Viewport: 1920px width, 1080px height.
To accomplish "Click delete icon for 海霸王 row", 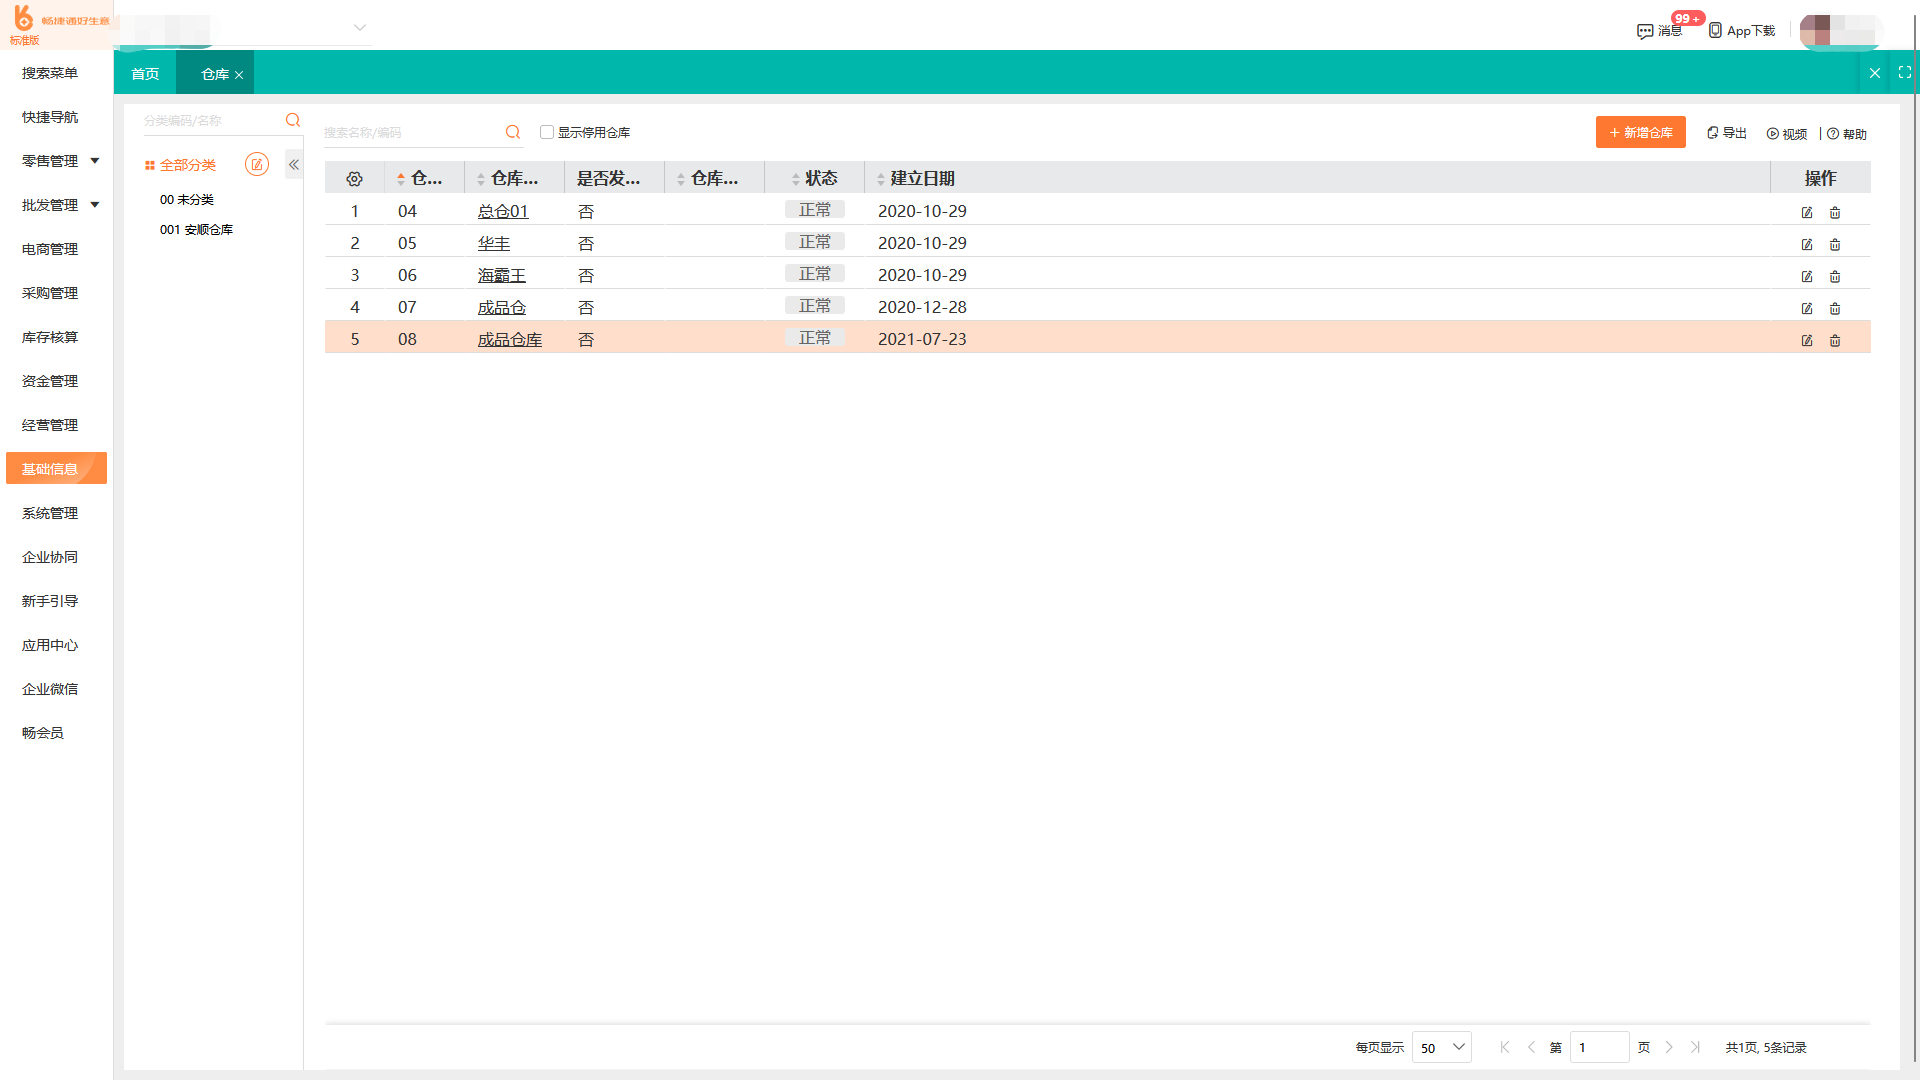I will pyautogui.click(x=1834, y=274).
